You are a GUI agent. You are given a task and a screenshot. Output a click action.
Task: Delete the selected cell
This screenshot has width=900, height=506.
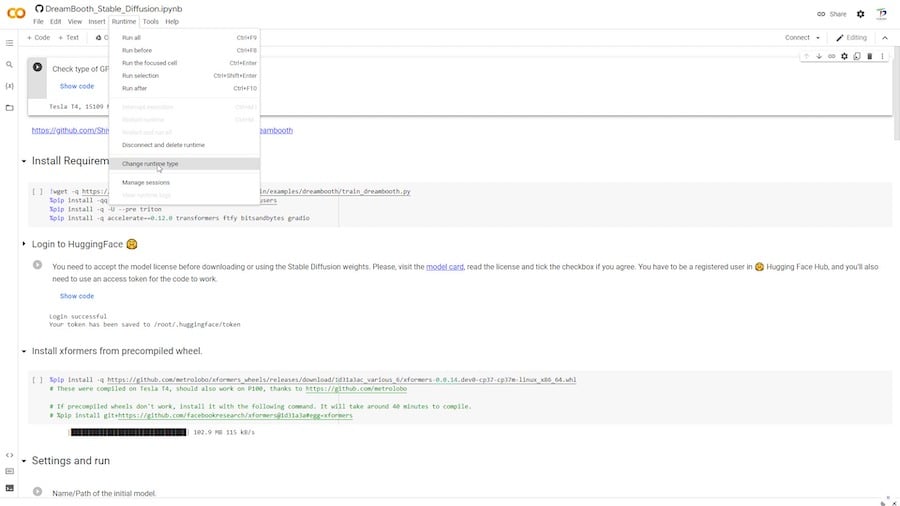click(x=870, y=56)
